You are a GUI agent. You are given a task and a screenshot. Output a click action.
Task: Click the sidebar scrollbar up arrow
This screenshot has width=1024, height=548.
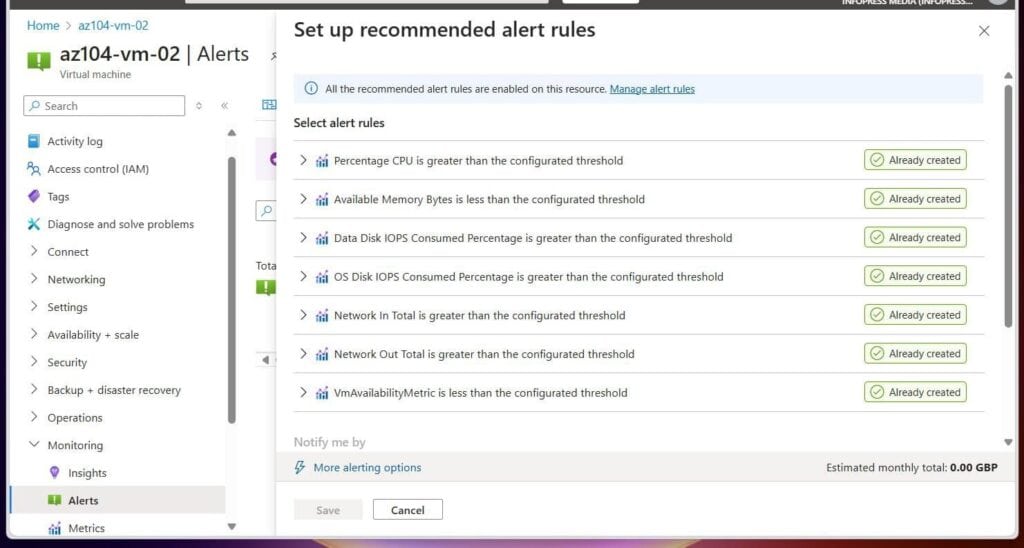click(x=231, y=133)
